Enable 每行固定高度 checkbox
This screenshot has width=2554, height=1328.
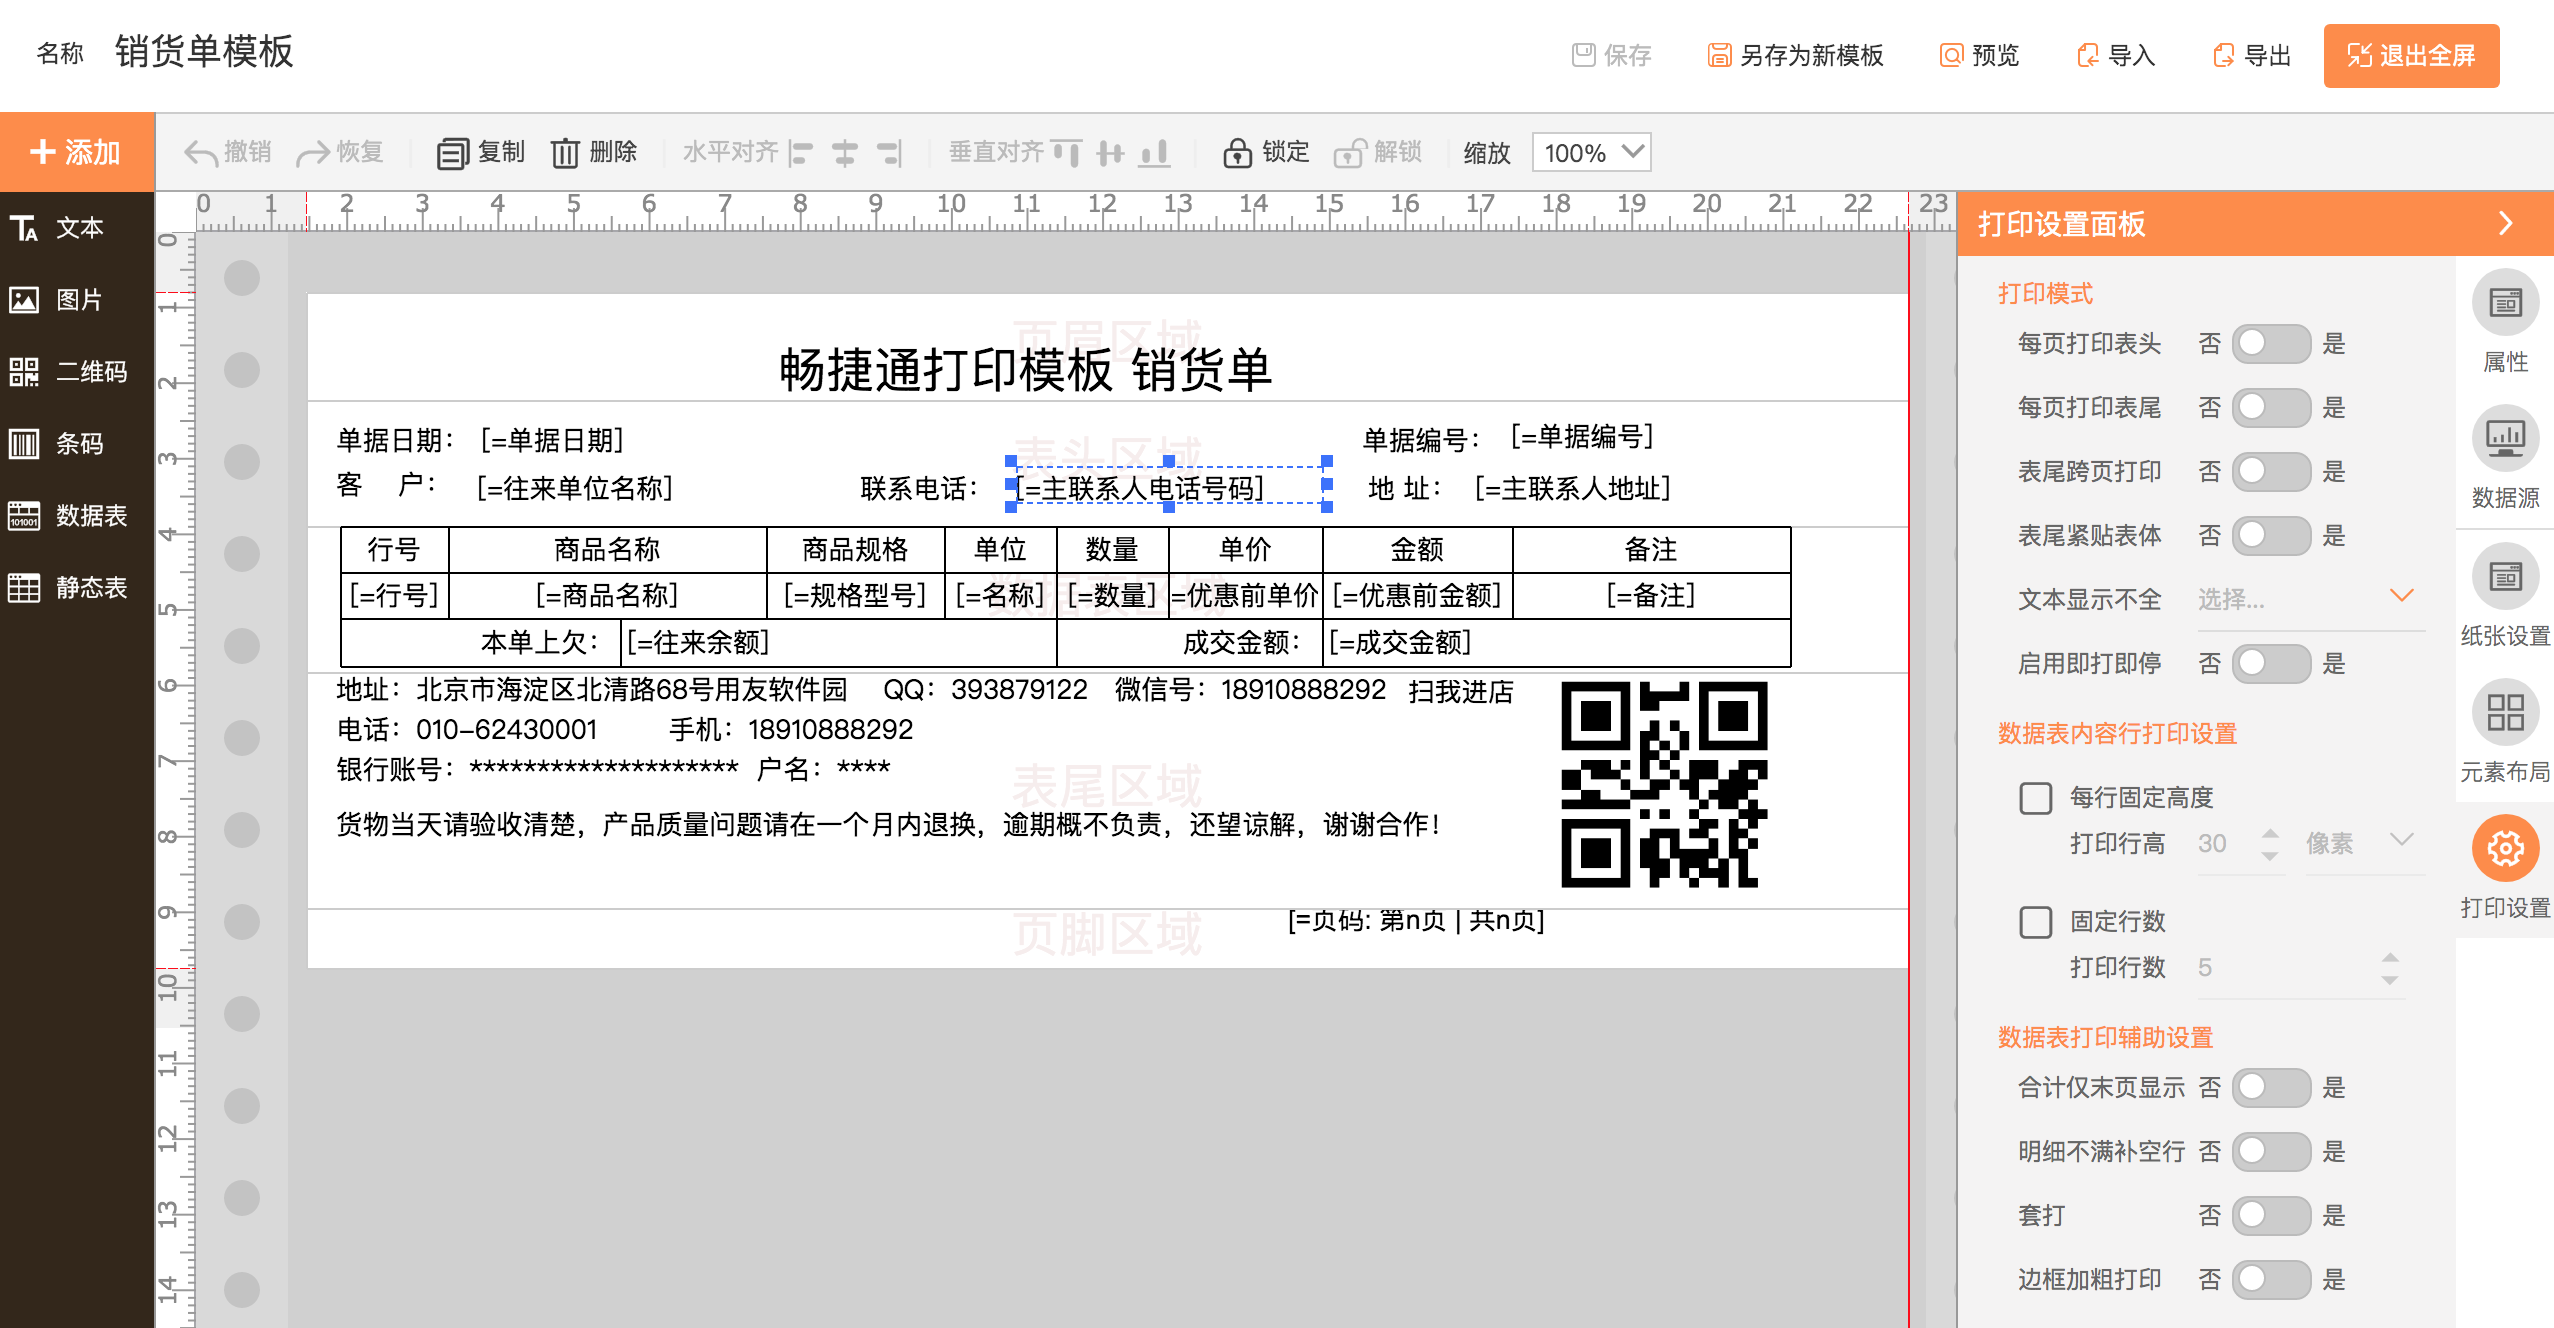pos(2030,789)
